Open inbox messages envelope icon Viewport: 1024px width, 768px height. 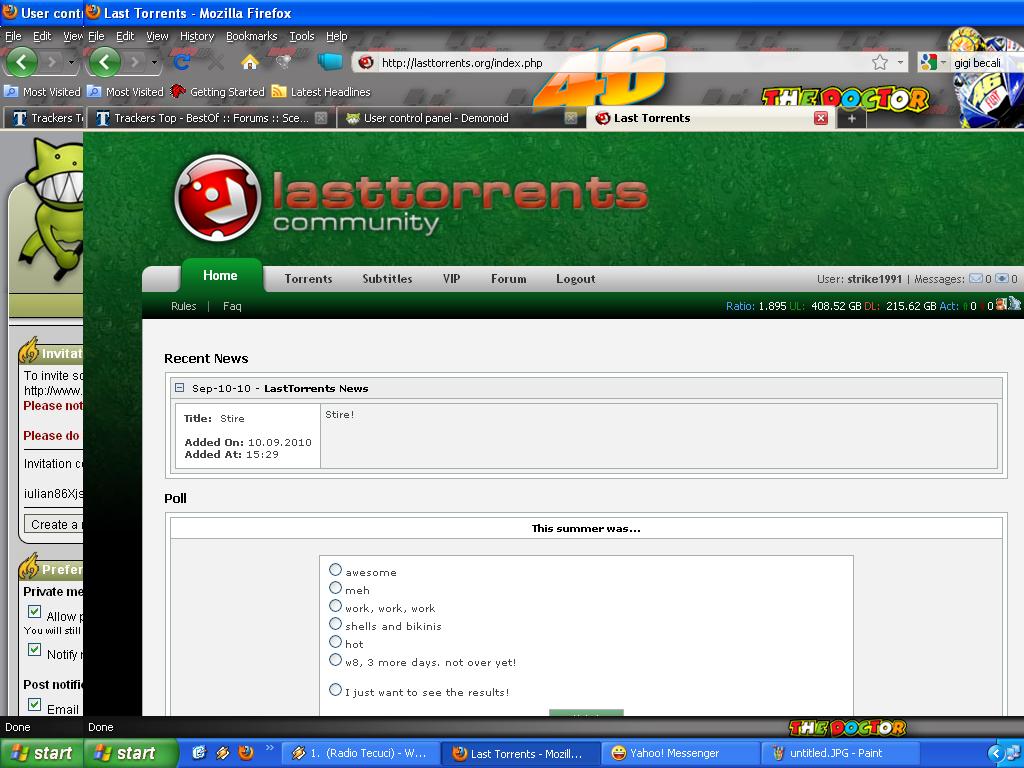[x=975, y=279]
